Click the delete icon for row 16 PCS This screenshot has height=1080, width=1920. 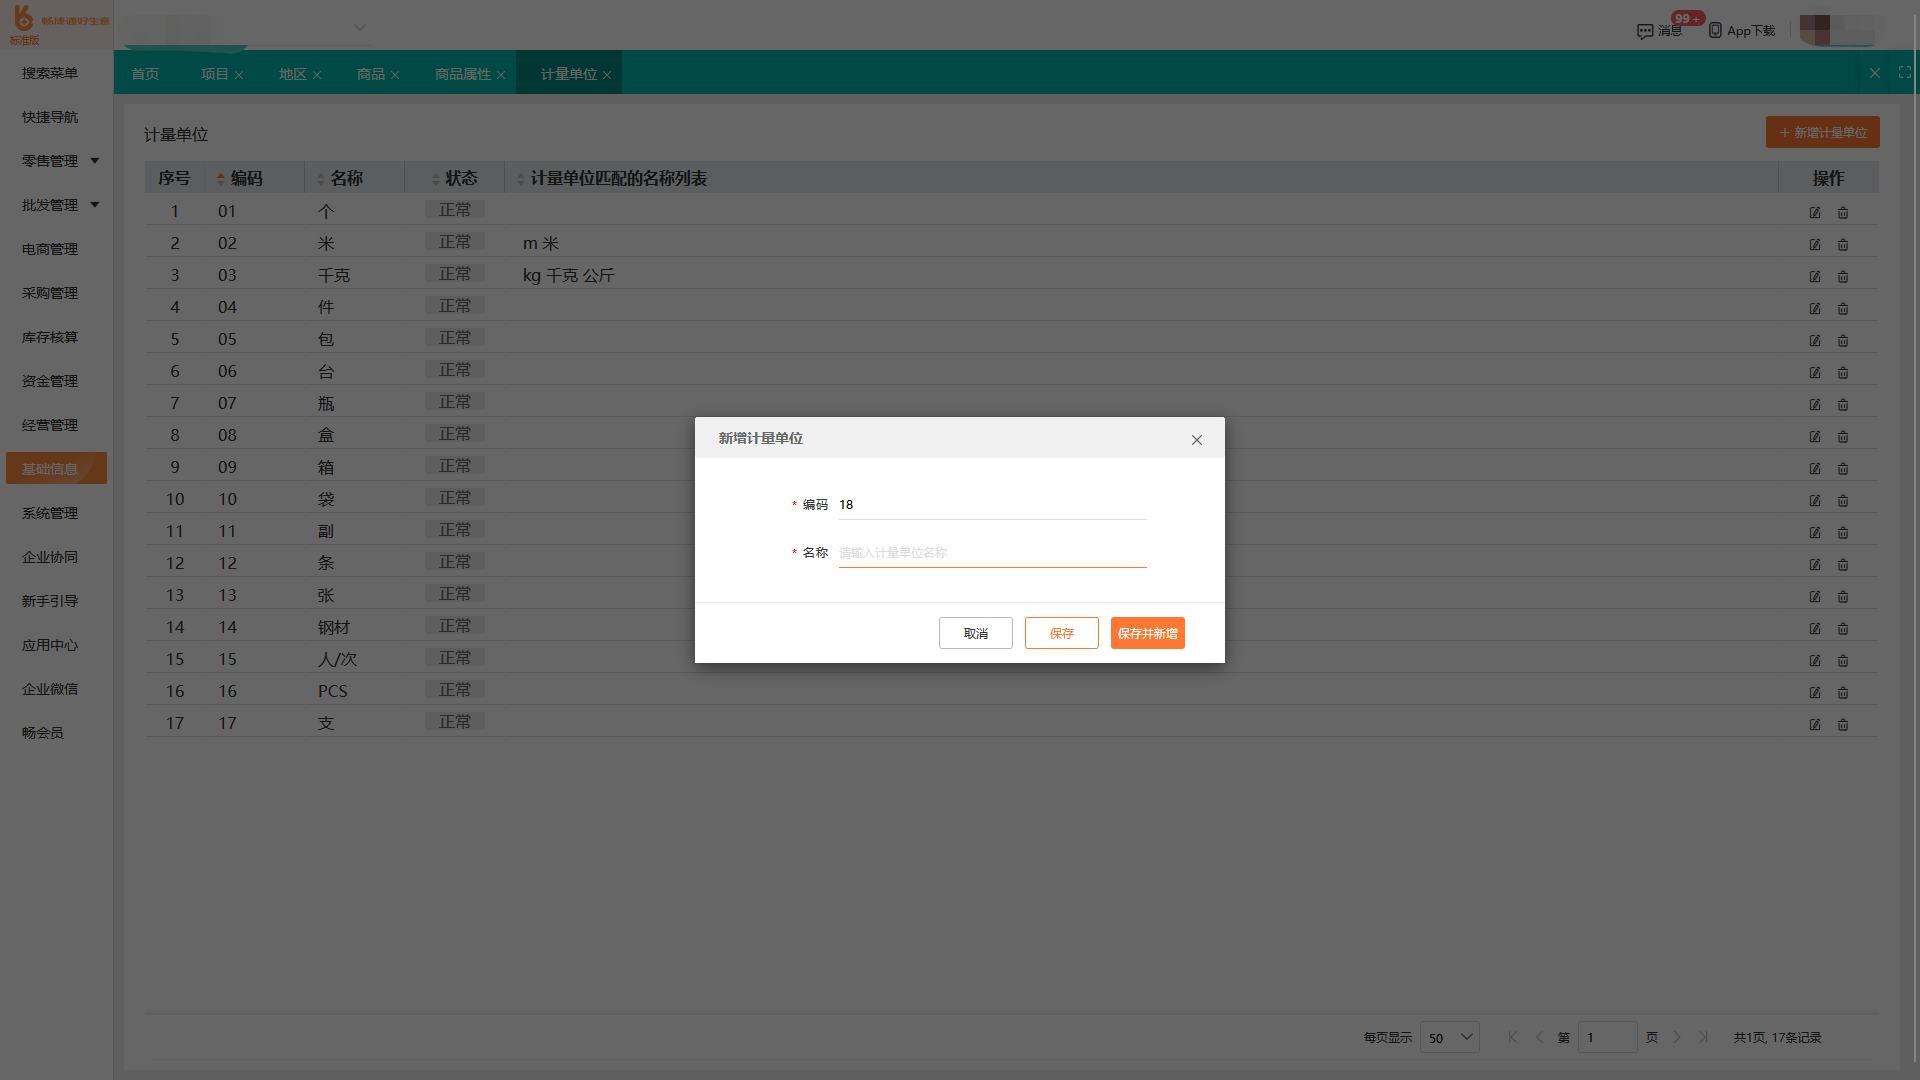coord(1844,691)
